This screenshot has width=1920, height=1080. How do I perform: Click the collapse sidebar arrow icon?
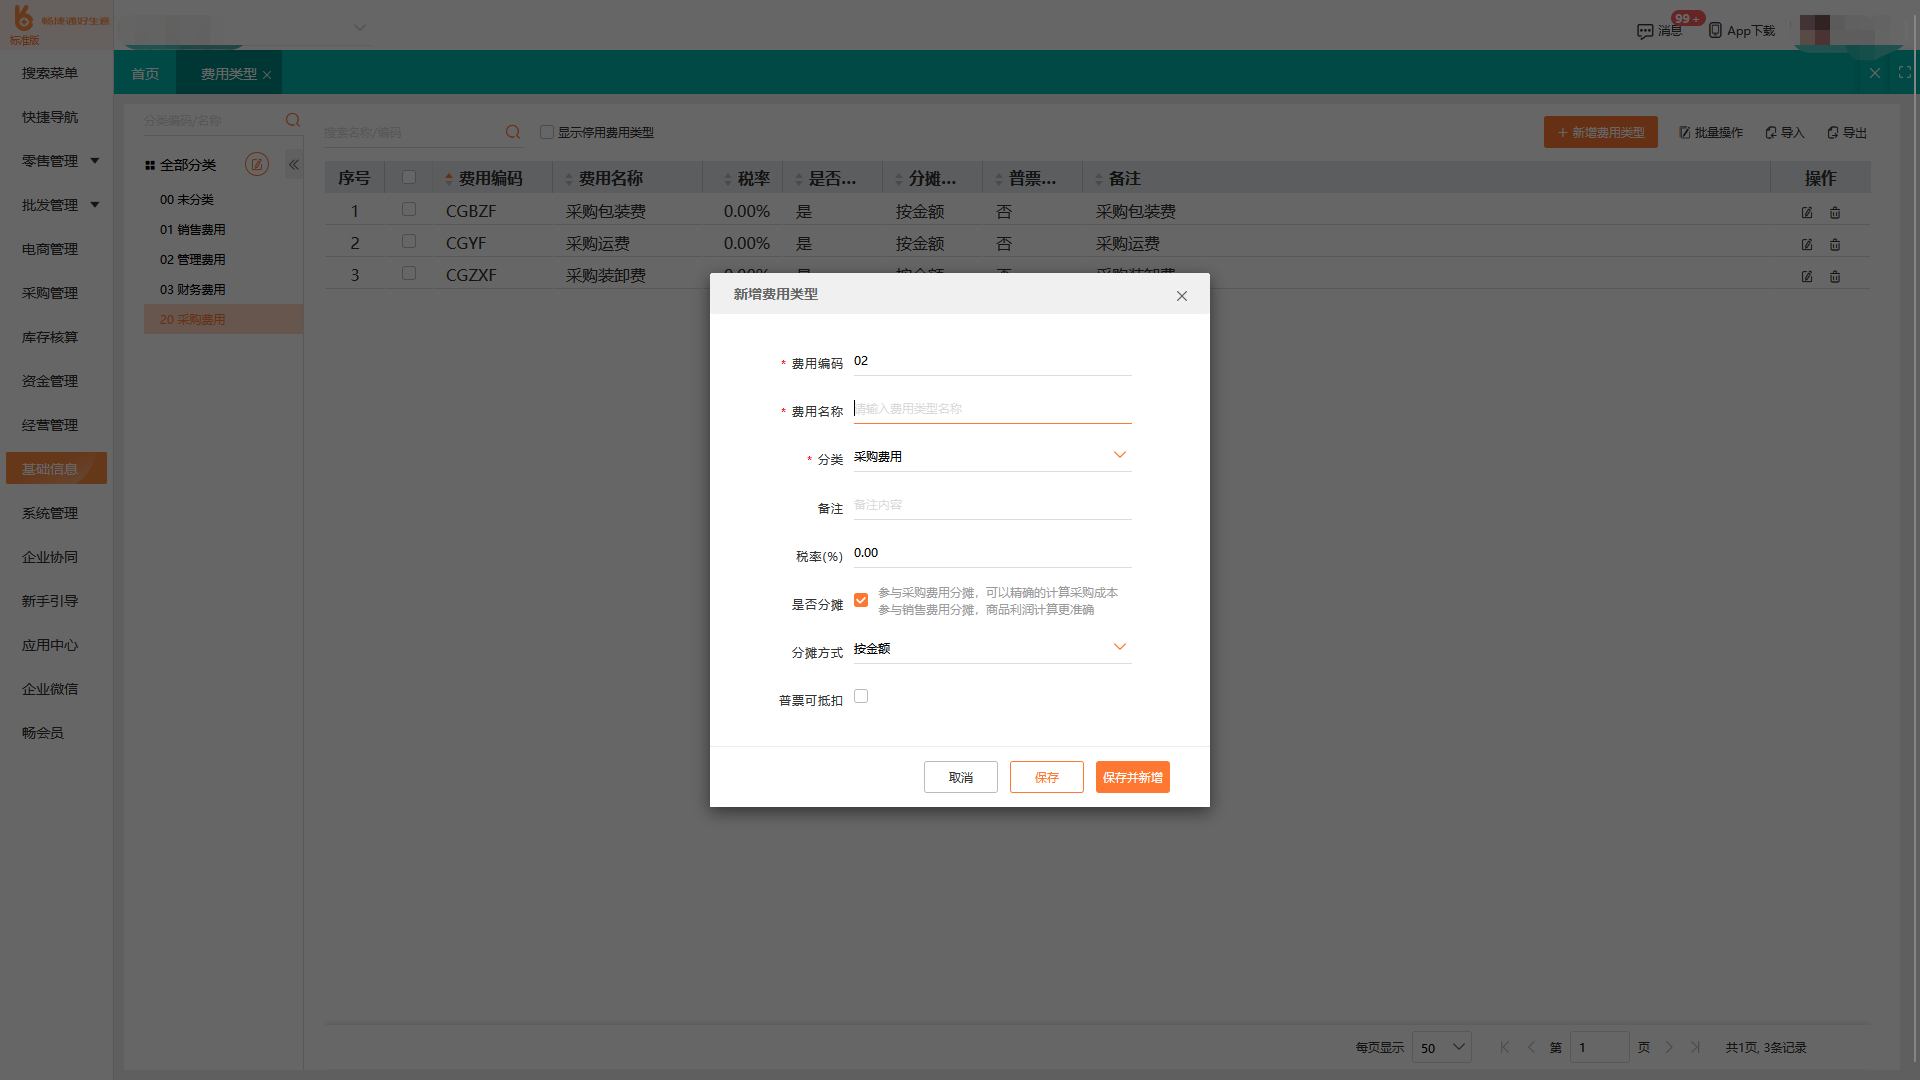pos(293,165)
